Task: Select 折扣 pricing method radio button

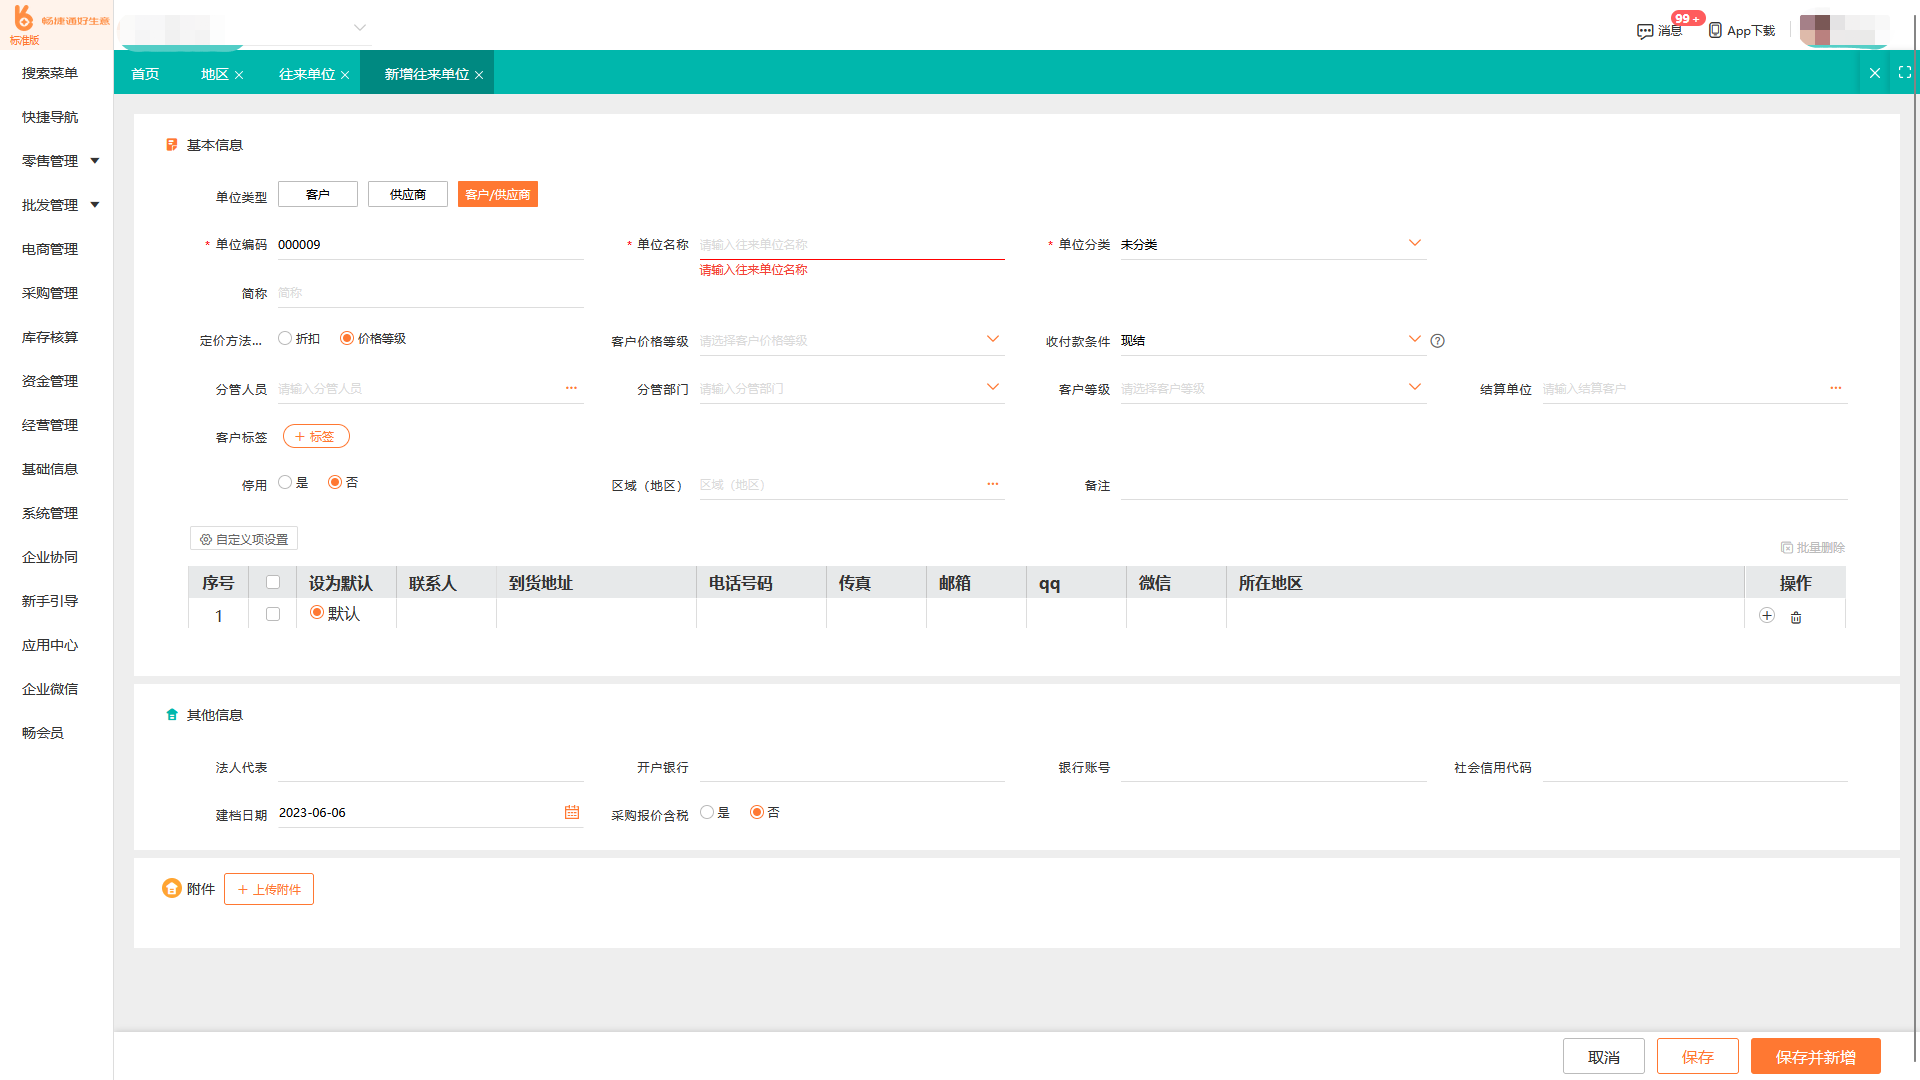Action: 285,340
